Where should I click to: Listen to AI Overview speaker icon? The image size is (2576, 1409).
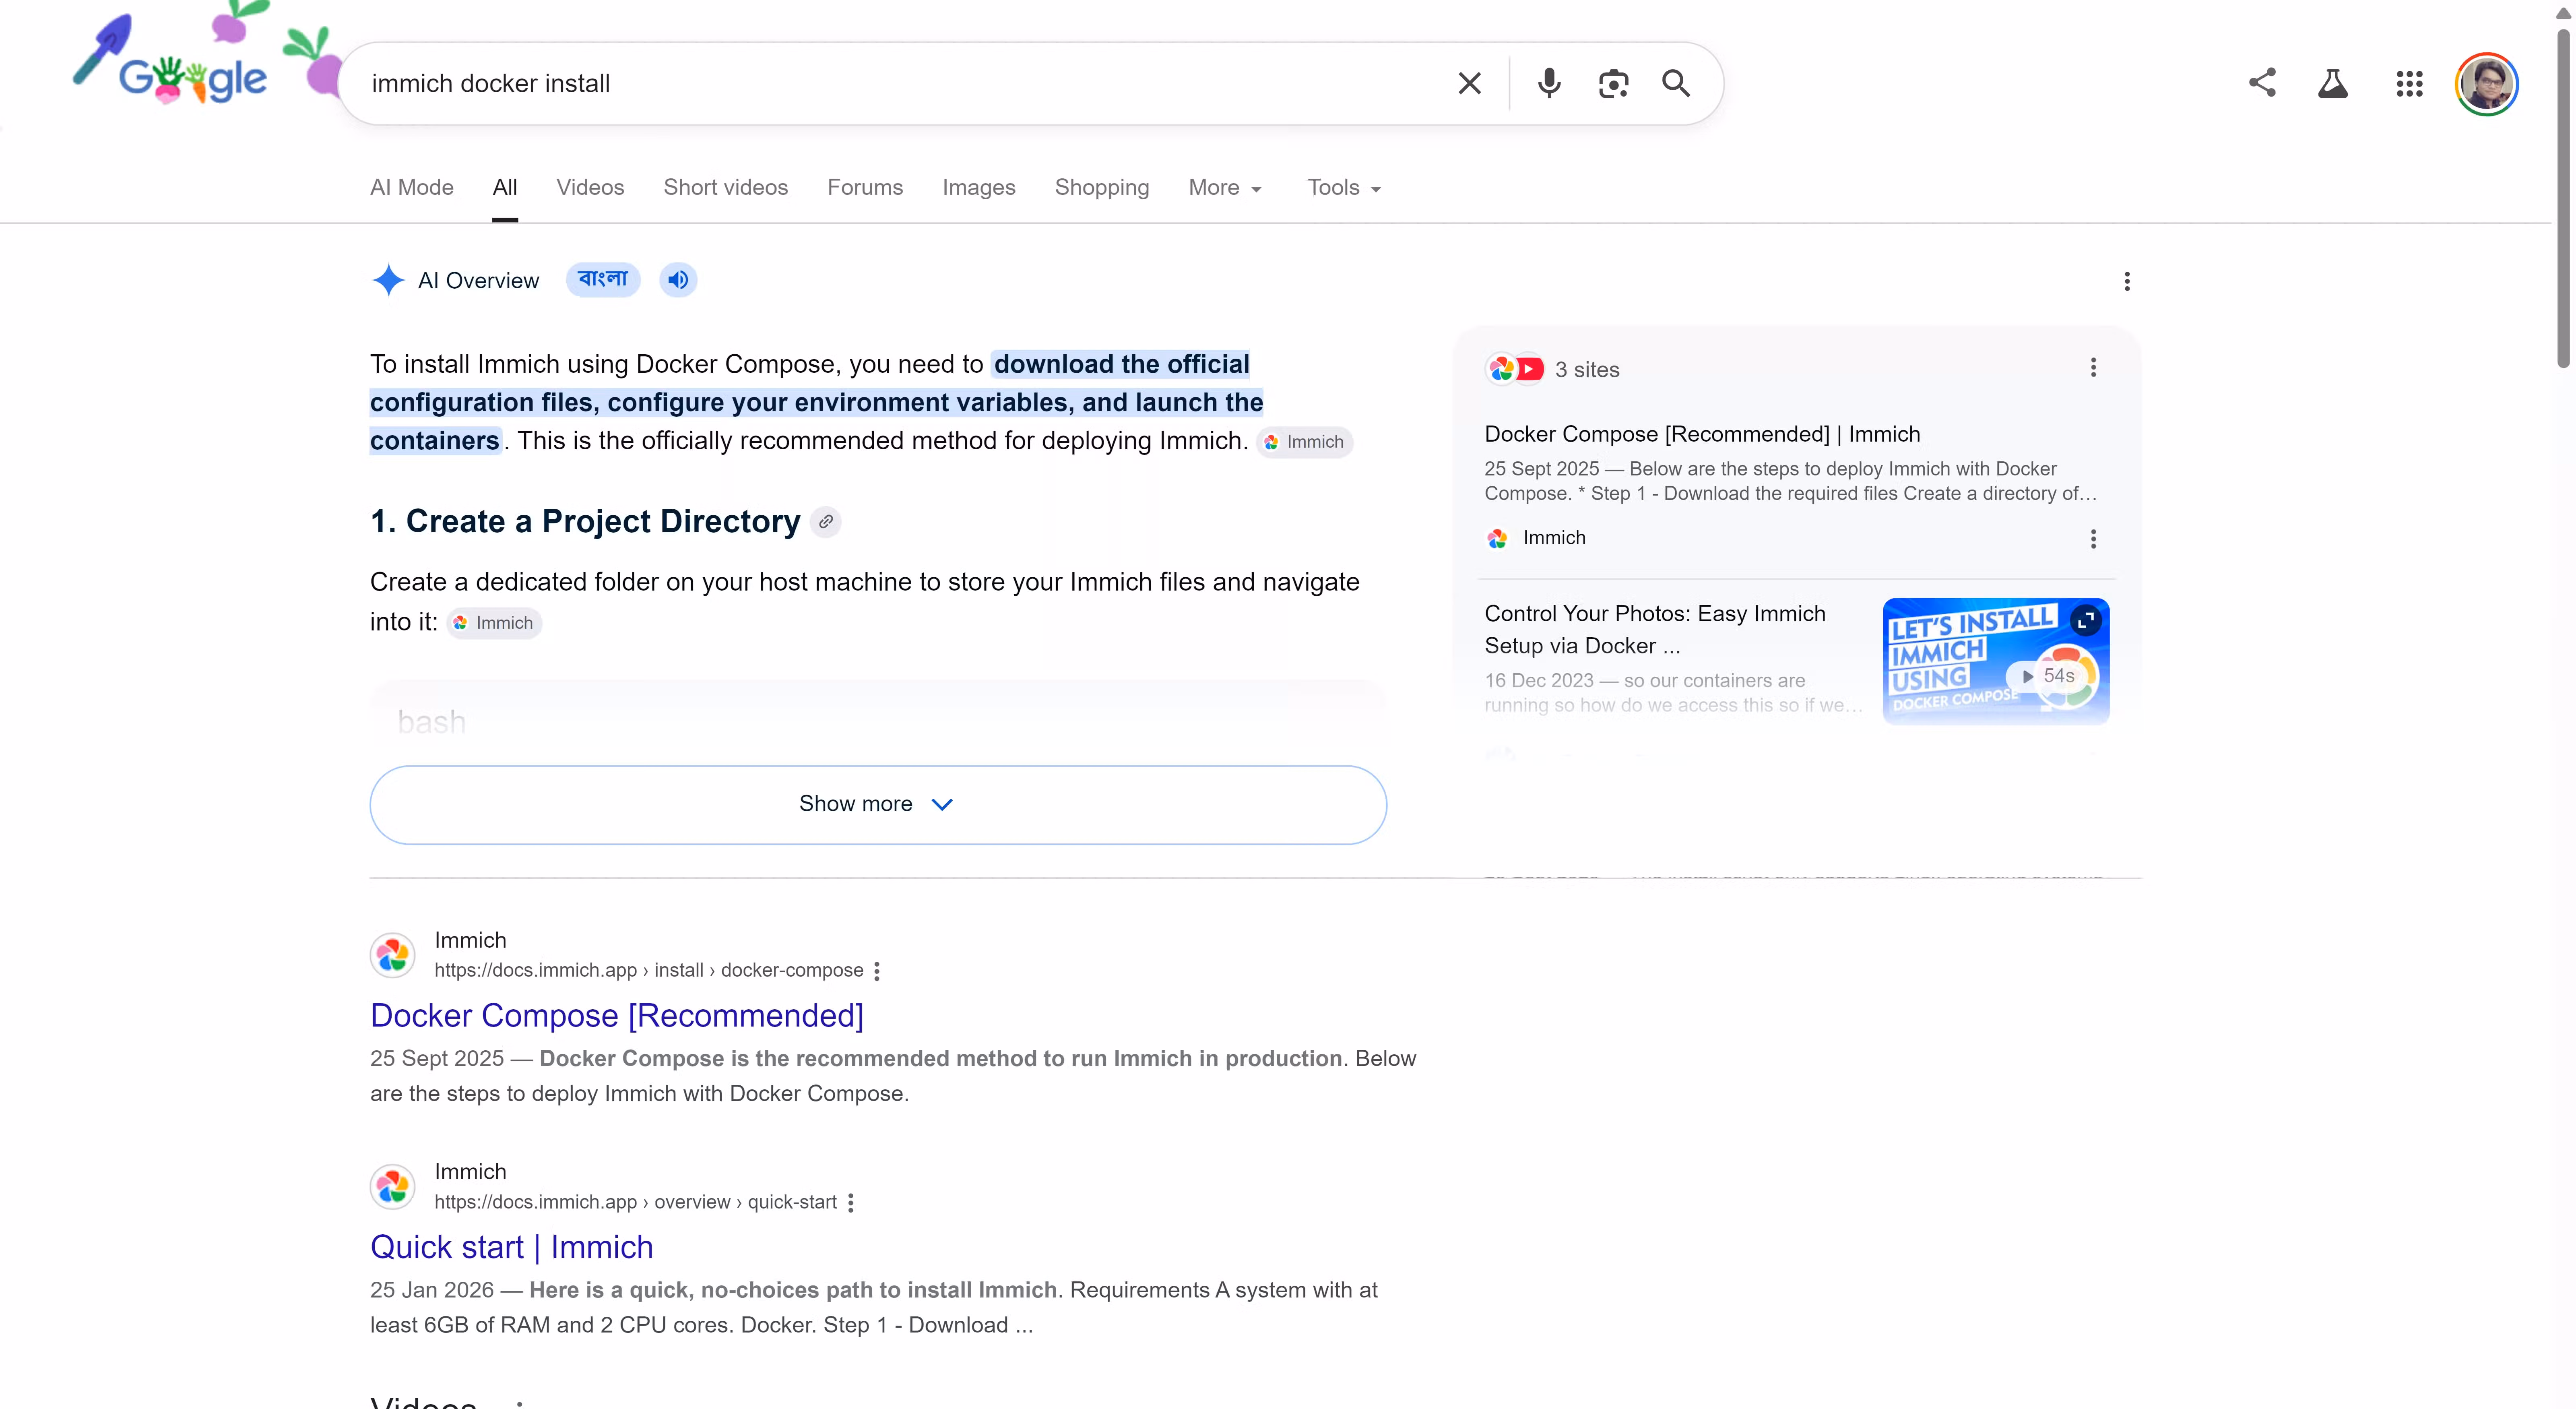(x=678, y=280)
